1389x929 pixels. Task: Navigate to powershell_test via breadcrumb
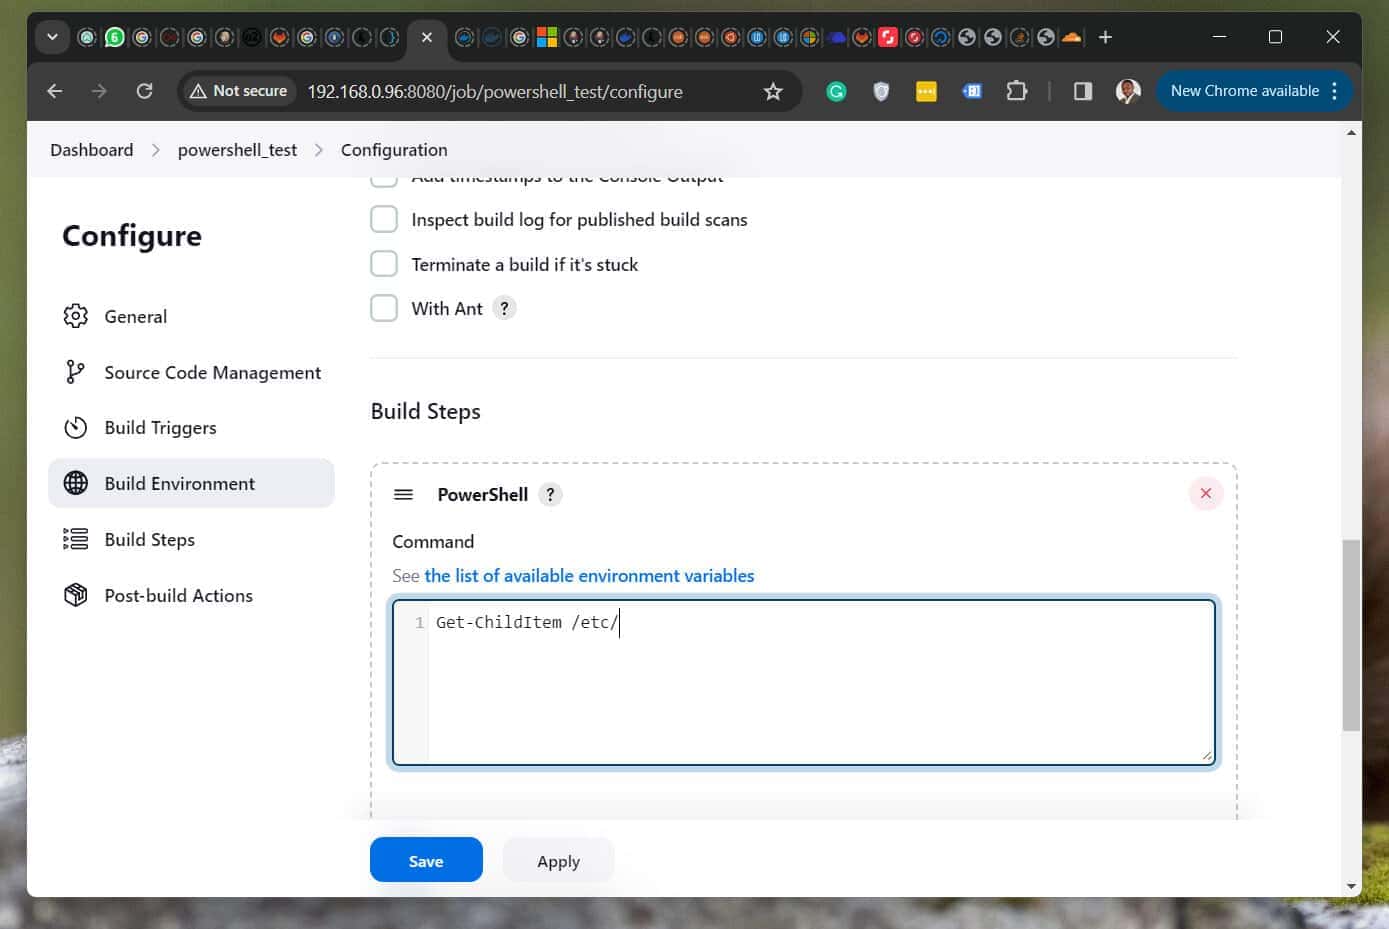tap(236, 149)
